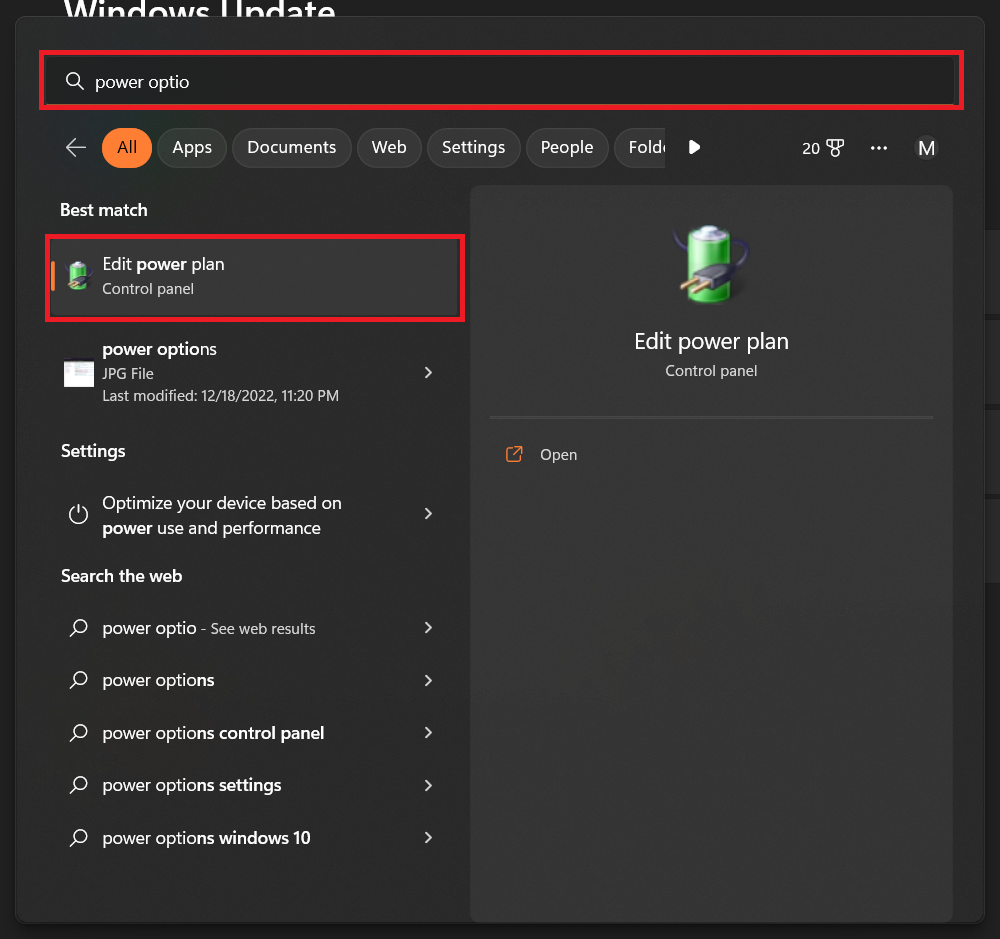Viewport: 1000px width, 939px height.
Task: Click Open in the Edit power plan preview
Action: pyautogui.click(x=558, y=455)
